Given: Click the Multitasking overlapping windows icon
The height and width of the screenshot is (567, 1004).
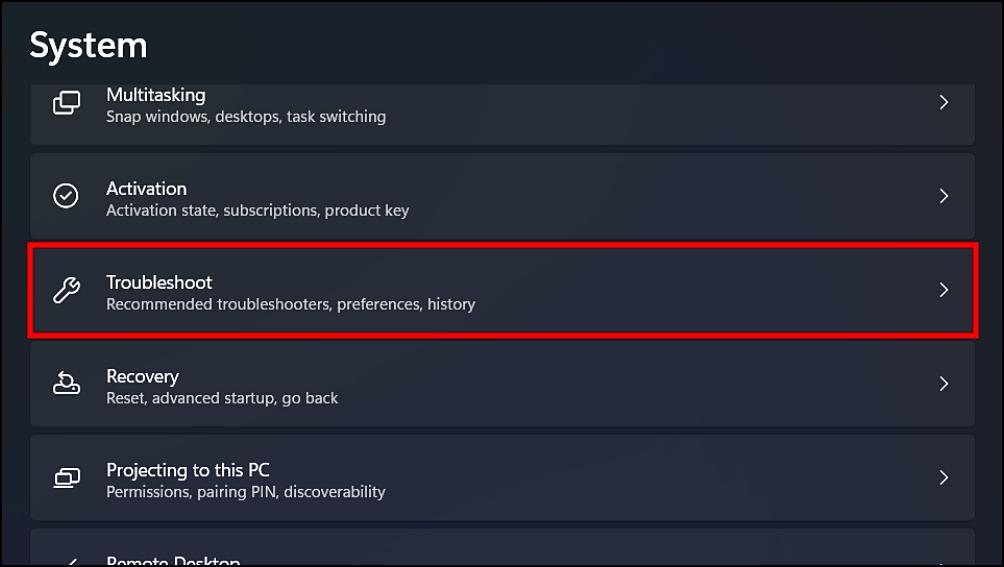Looking at the screenshot, I should [67, 102].
